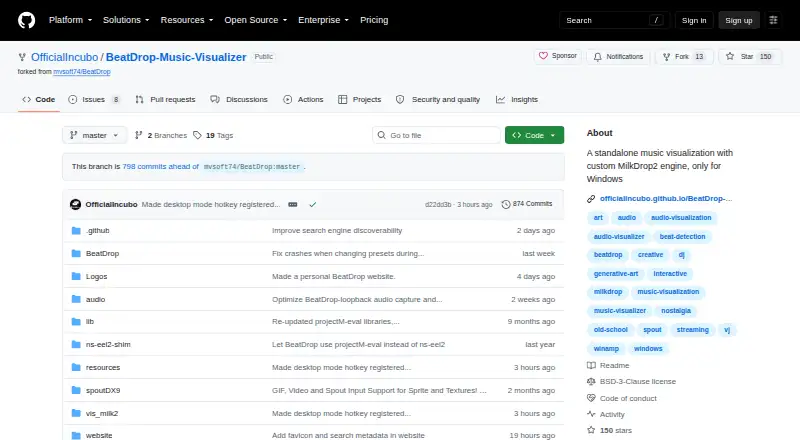Click the Logos folder icon

(x=76, y=277)
